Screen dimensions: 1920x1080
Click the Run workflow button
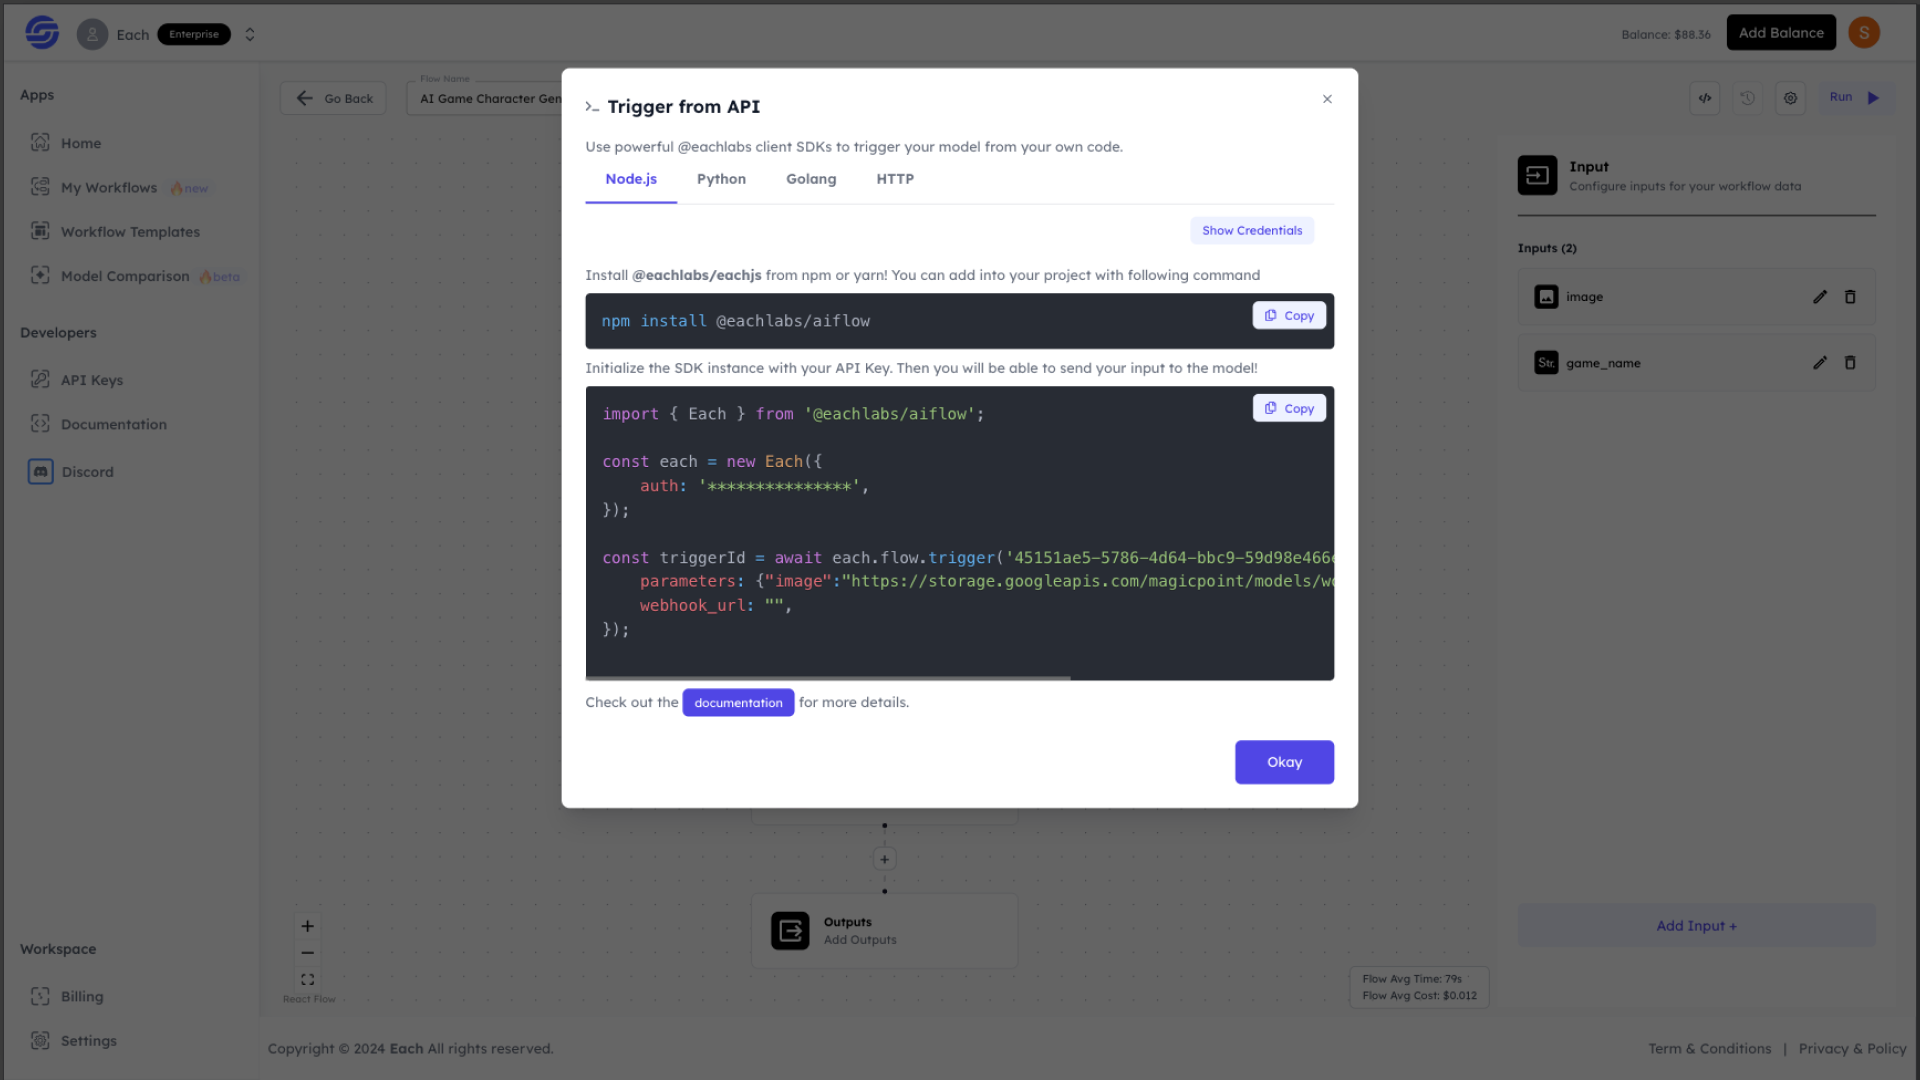(x=1853, y=98)
